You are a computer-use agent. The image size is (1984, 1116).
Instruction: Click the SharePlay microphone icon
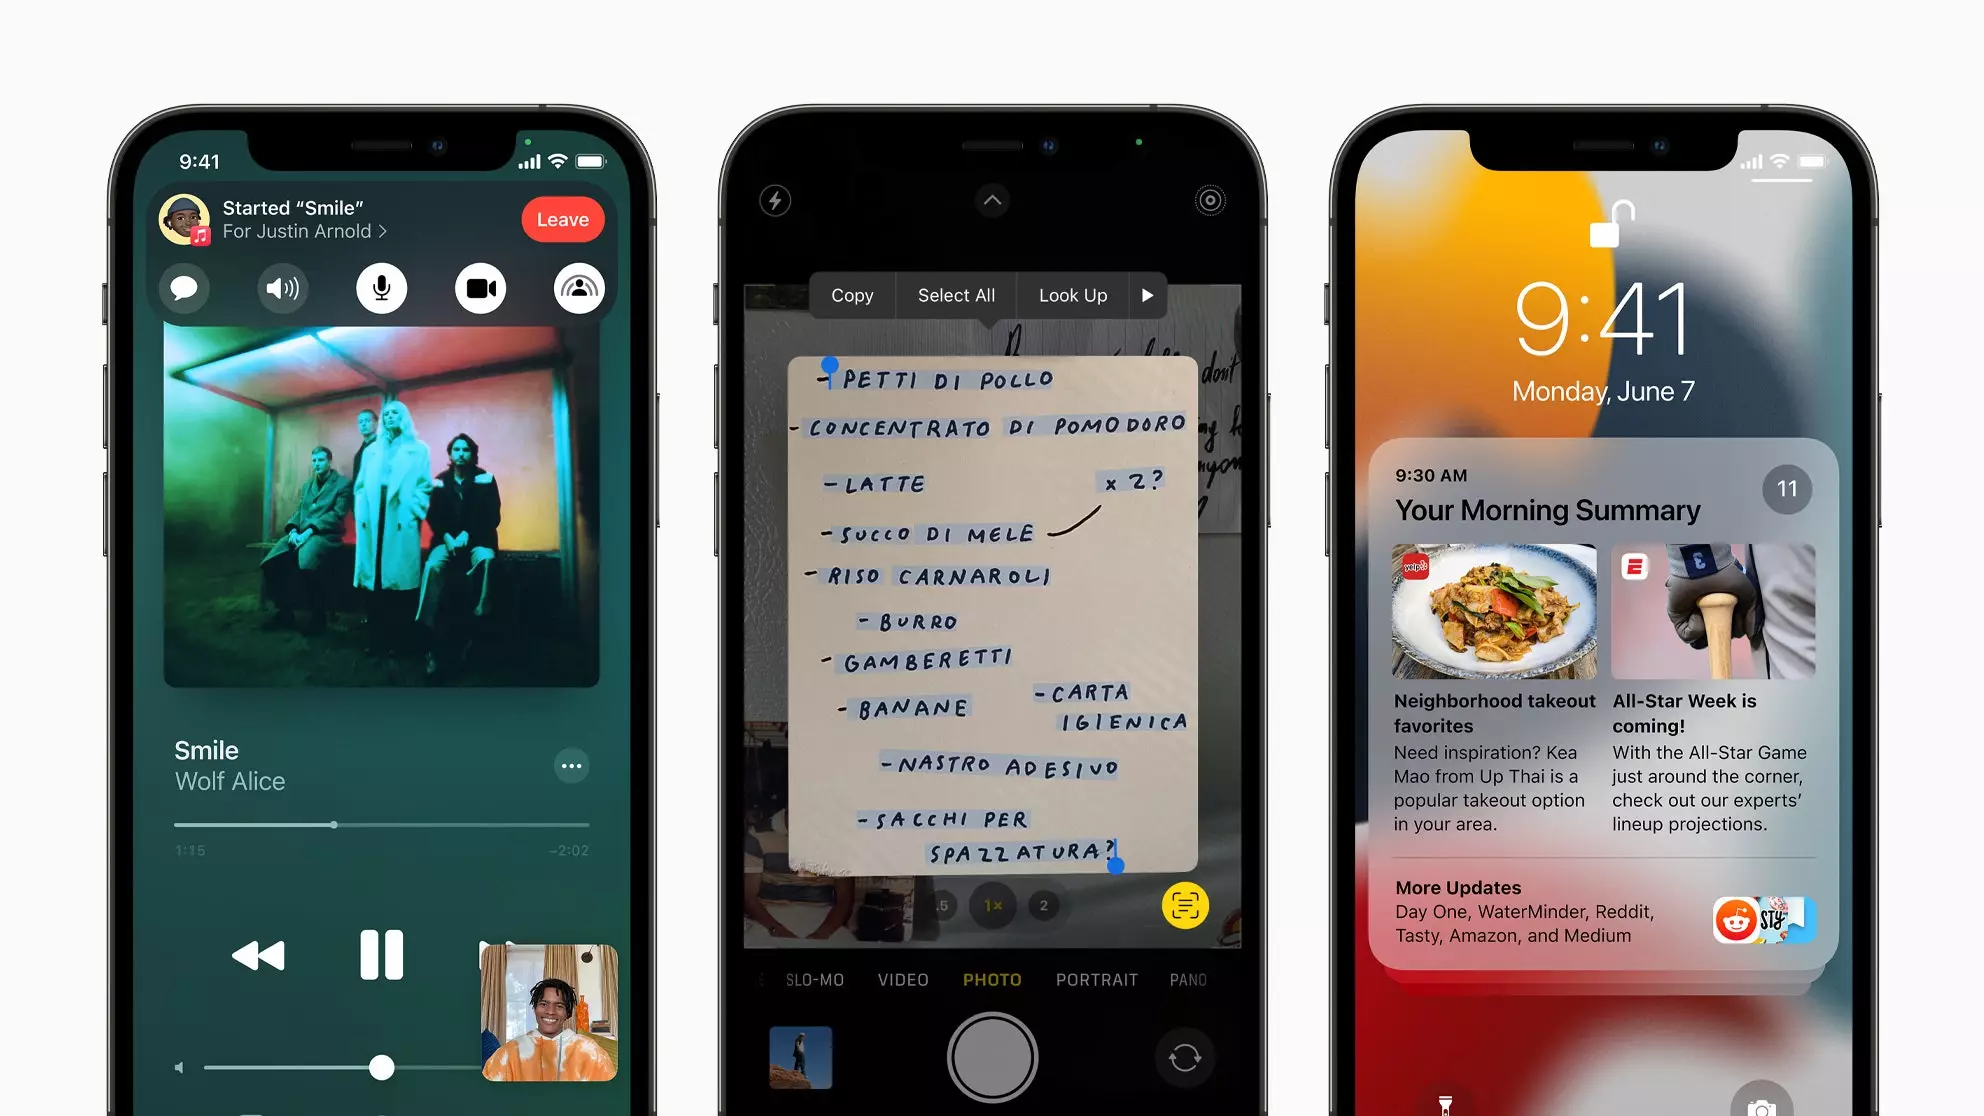point(382,286)
